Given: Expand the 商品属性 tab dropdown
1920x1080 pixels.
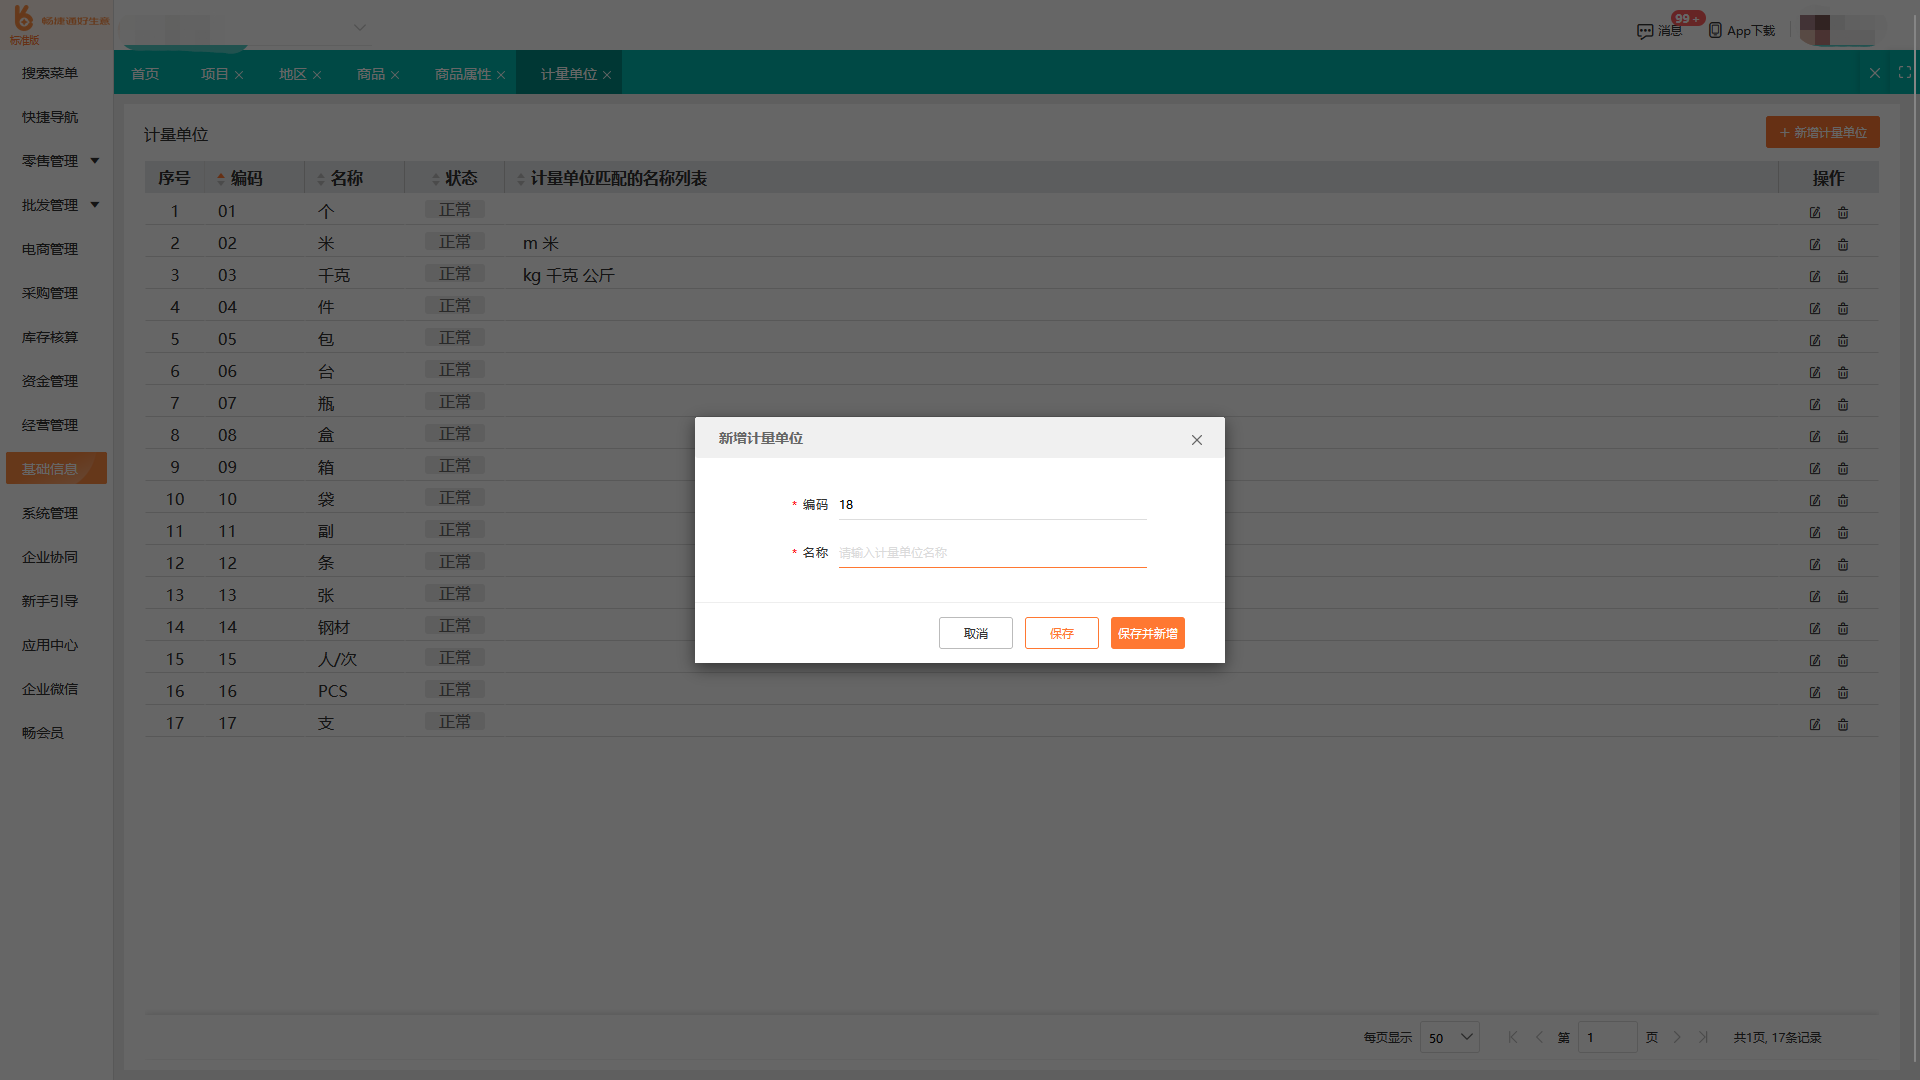Looking at the screenshot, I should (471, 74).
